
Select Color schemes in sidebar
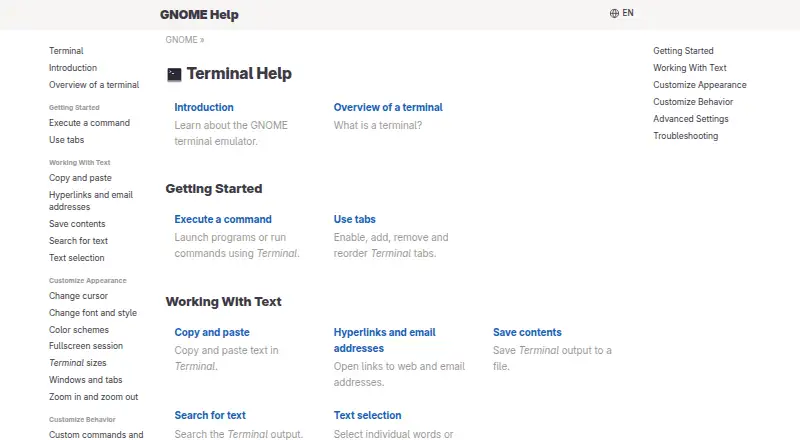(79, 330)
